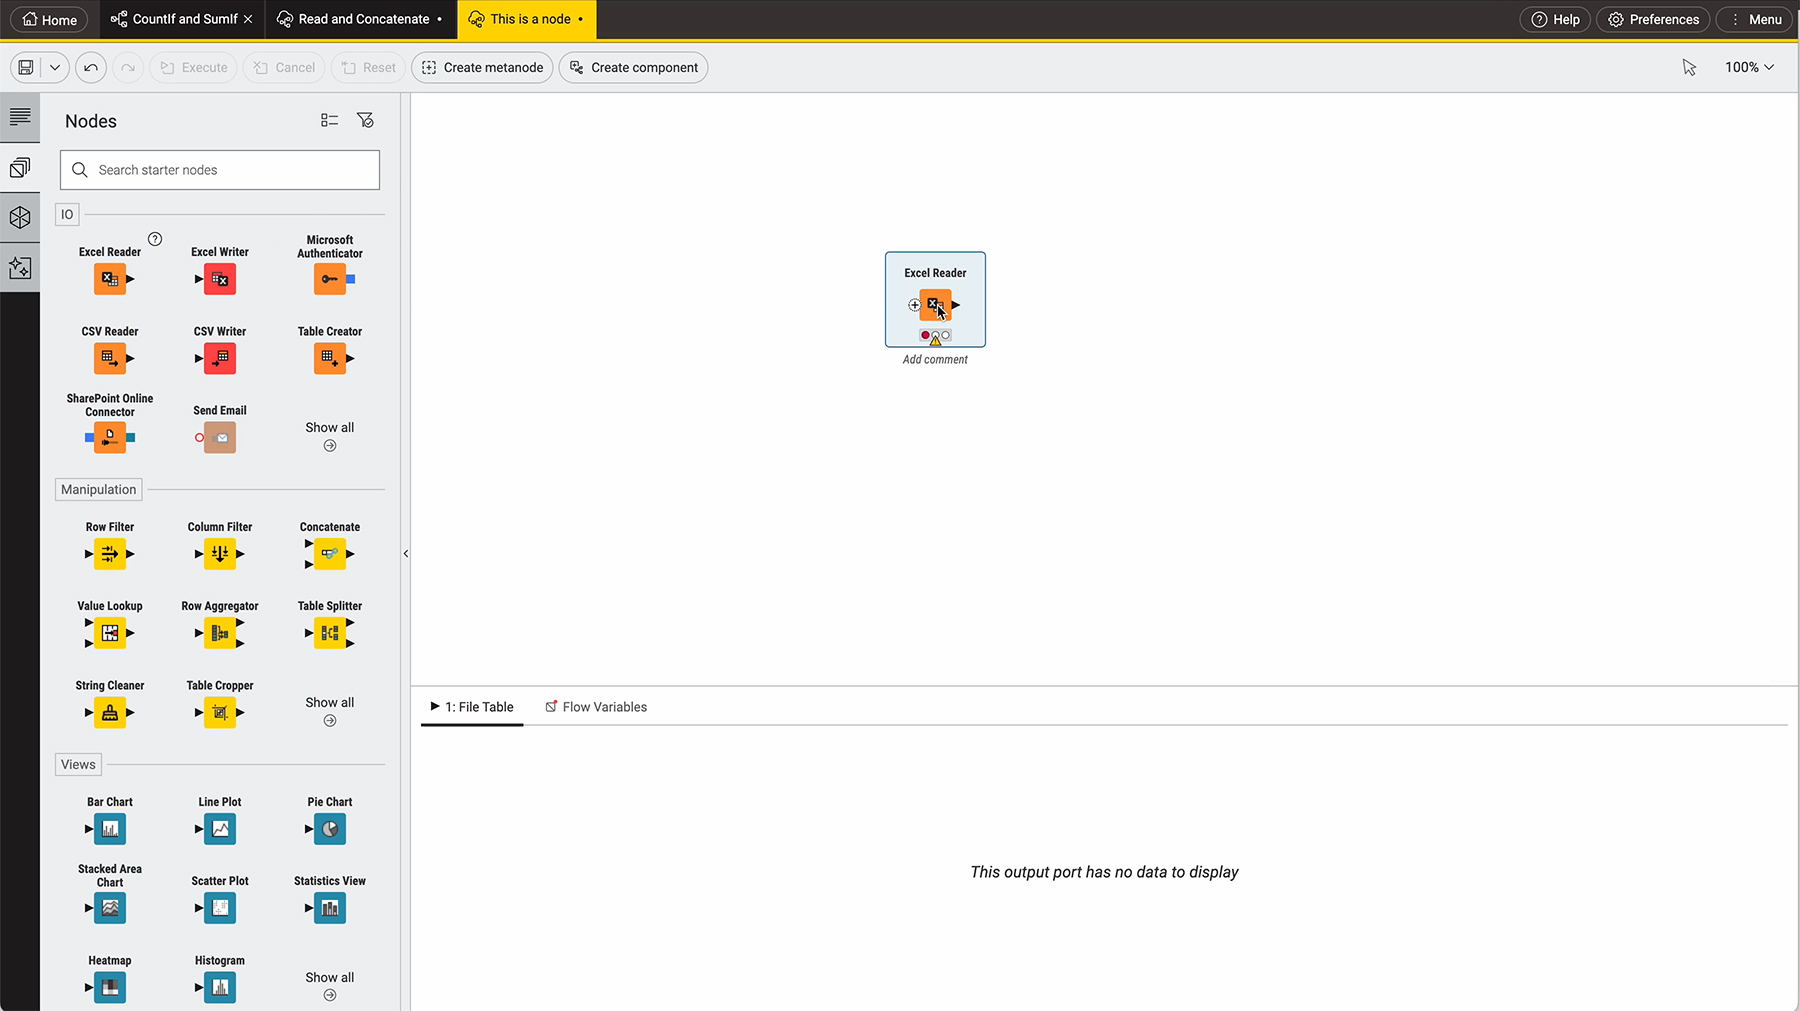The image size is (1800, 1011).
Task: Open the save options dropdown arrow
Action: [55, 68]
